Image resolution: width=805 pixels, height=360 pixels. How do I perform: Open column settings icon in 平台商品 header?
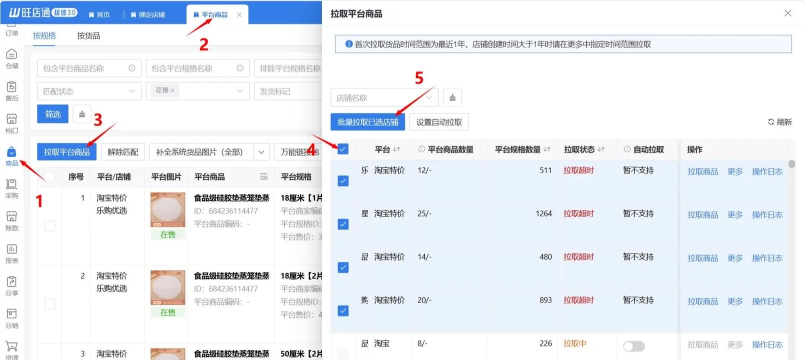point(264,177)
